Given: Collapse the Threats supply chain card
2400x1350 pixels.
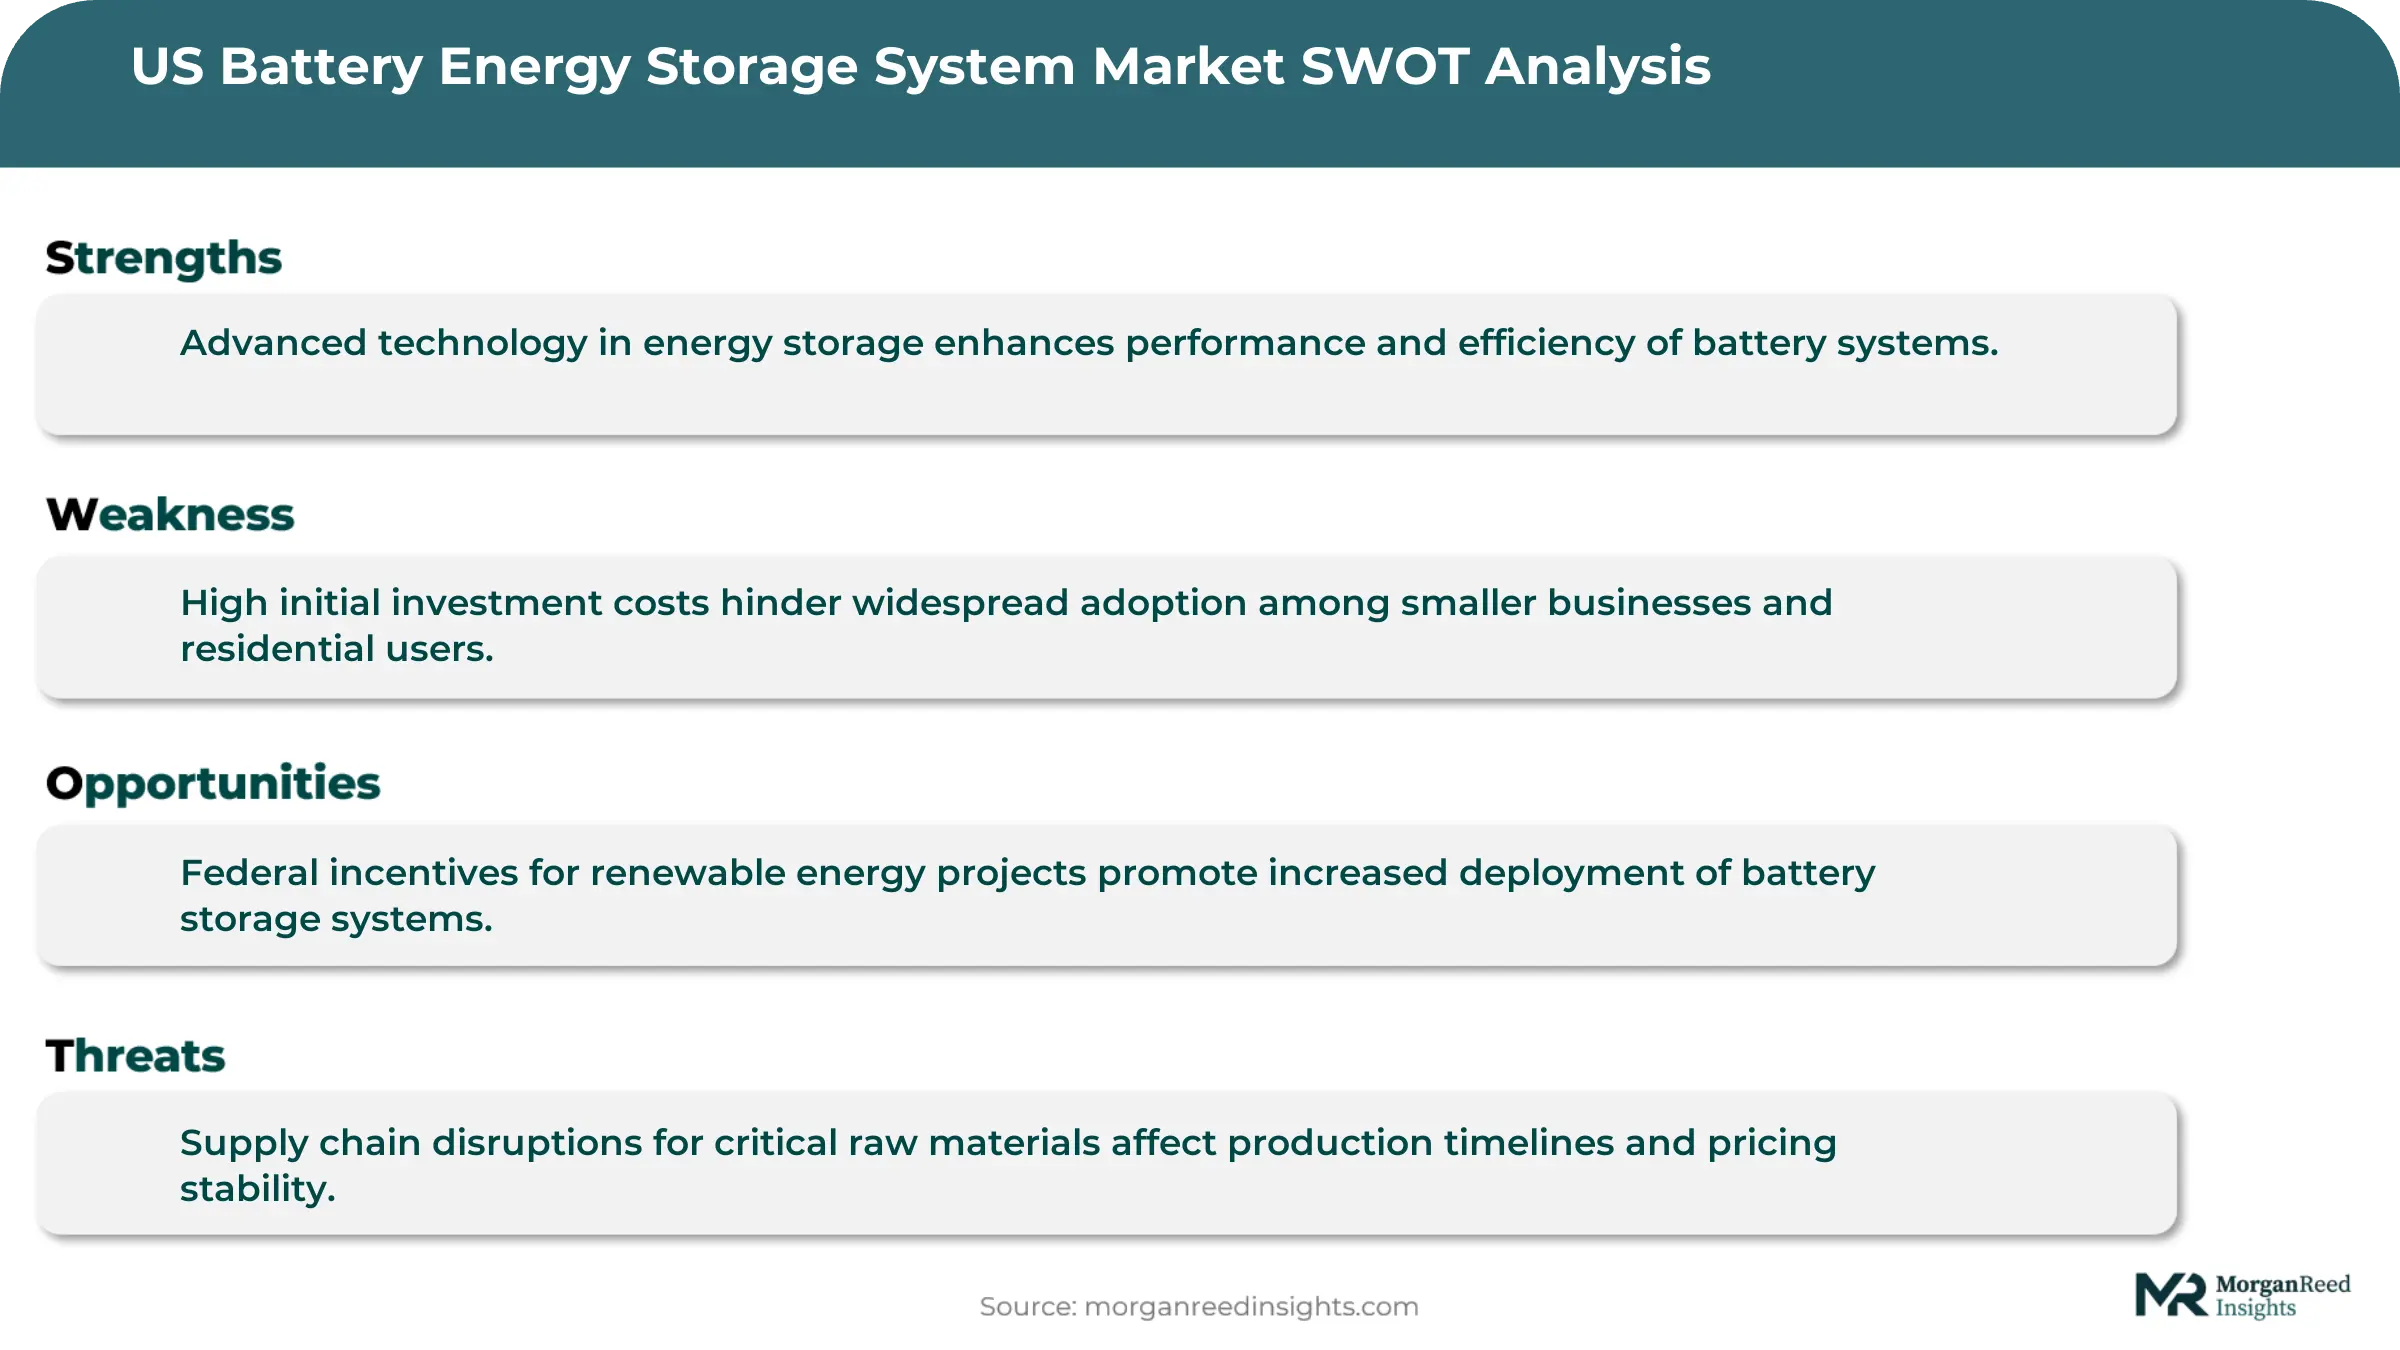Looking at the screenshot, I should click(x=1105, y=1165).
